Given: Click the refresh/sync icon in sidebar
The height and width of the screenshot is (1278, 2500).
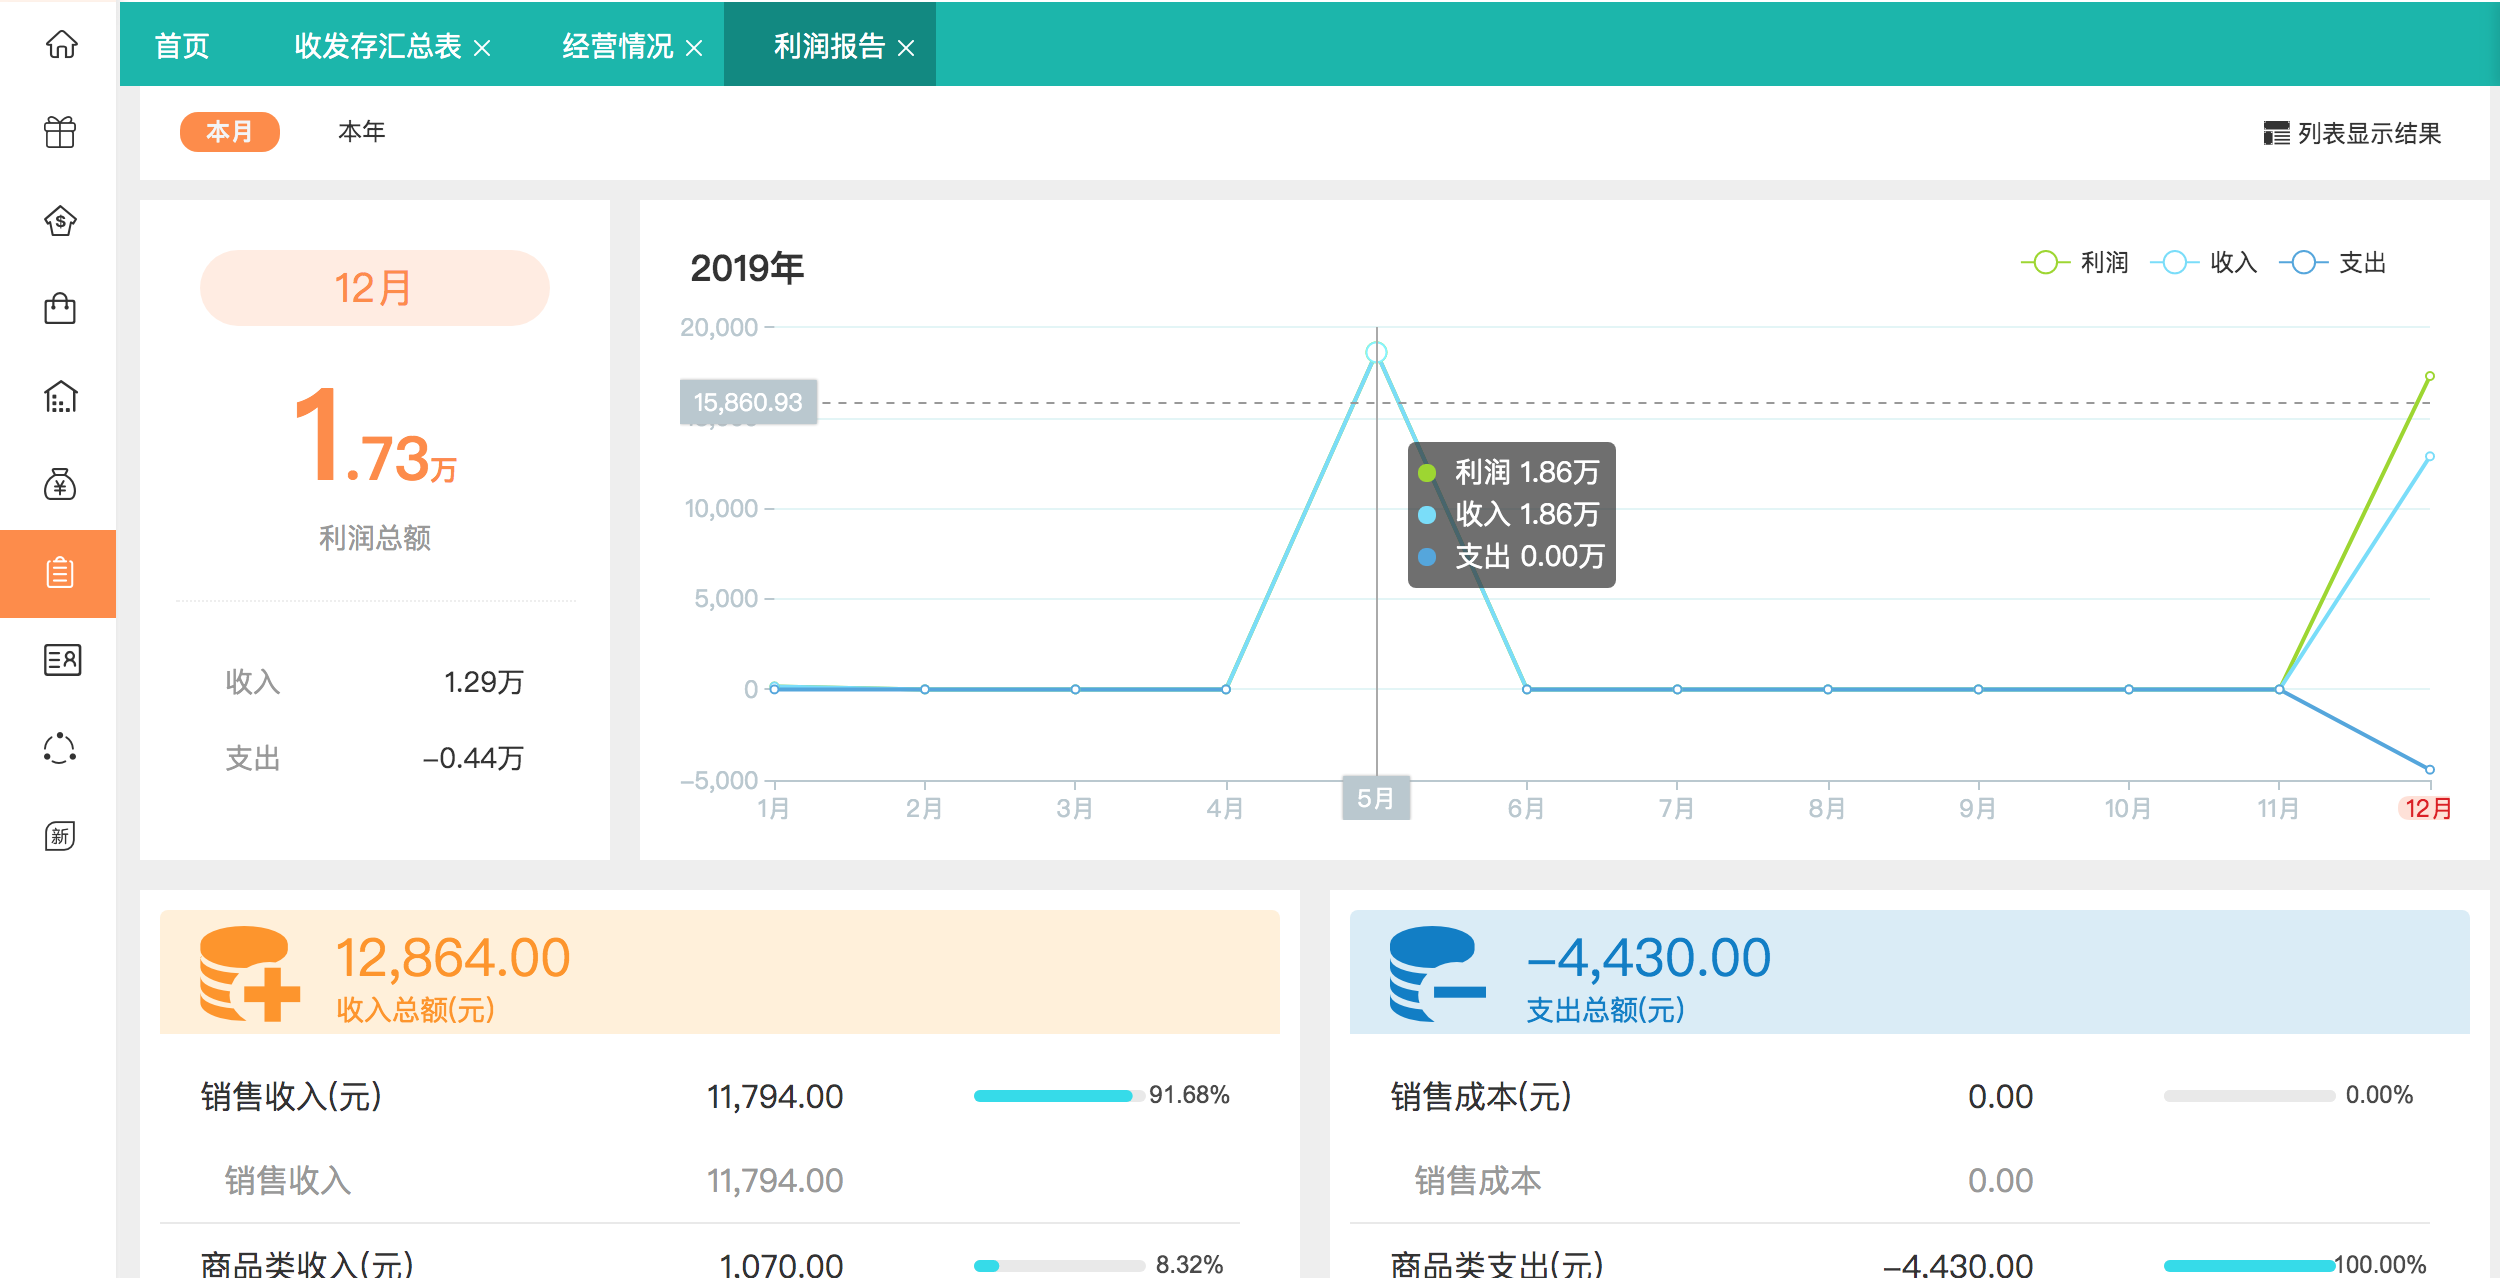Looking at the screenshot, I should [60, 748].
